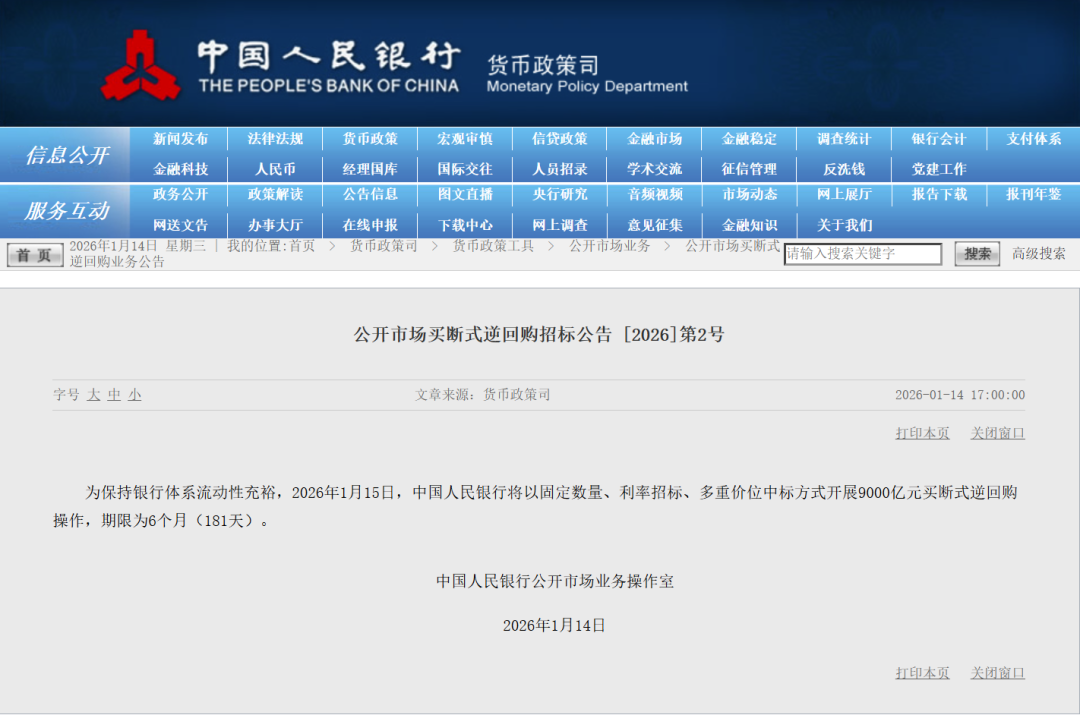Select 中 for medium article font size
This screenshot has height=715, width=1080.
112,395
